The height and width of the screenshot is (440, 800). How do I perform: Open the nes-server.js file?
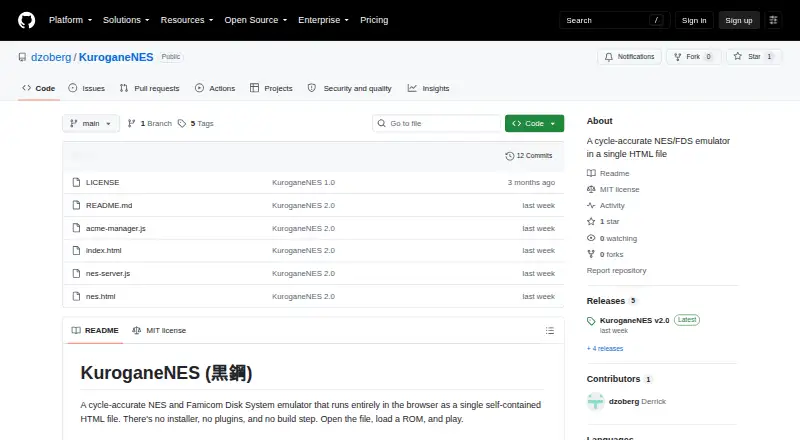click(x=108, y=274)
